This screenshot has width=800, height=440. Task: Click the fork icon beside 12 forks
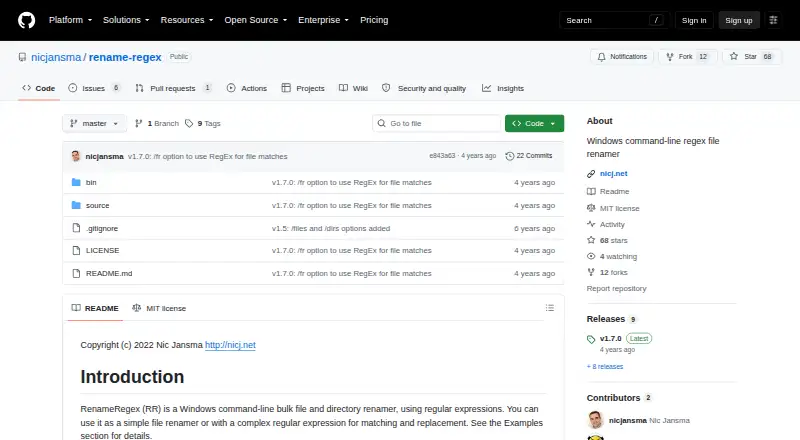click(x=591, y=272)
